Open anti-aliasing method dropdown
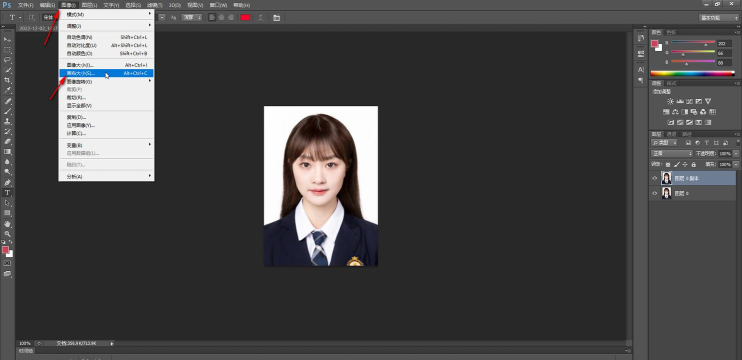 [192, 18]
